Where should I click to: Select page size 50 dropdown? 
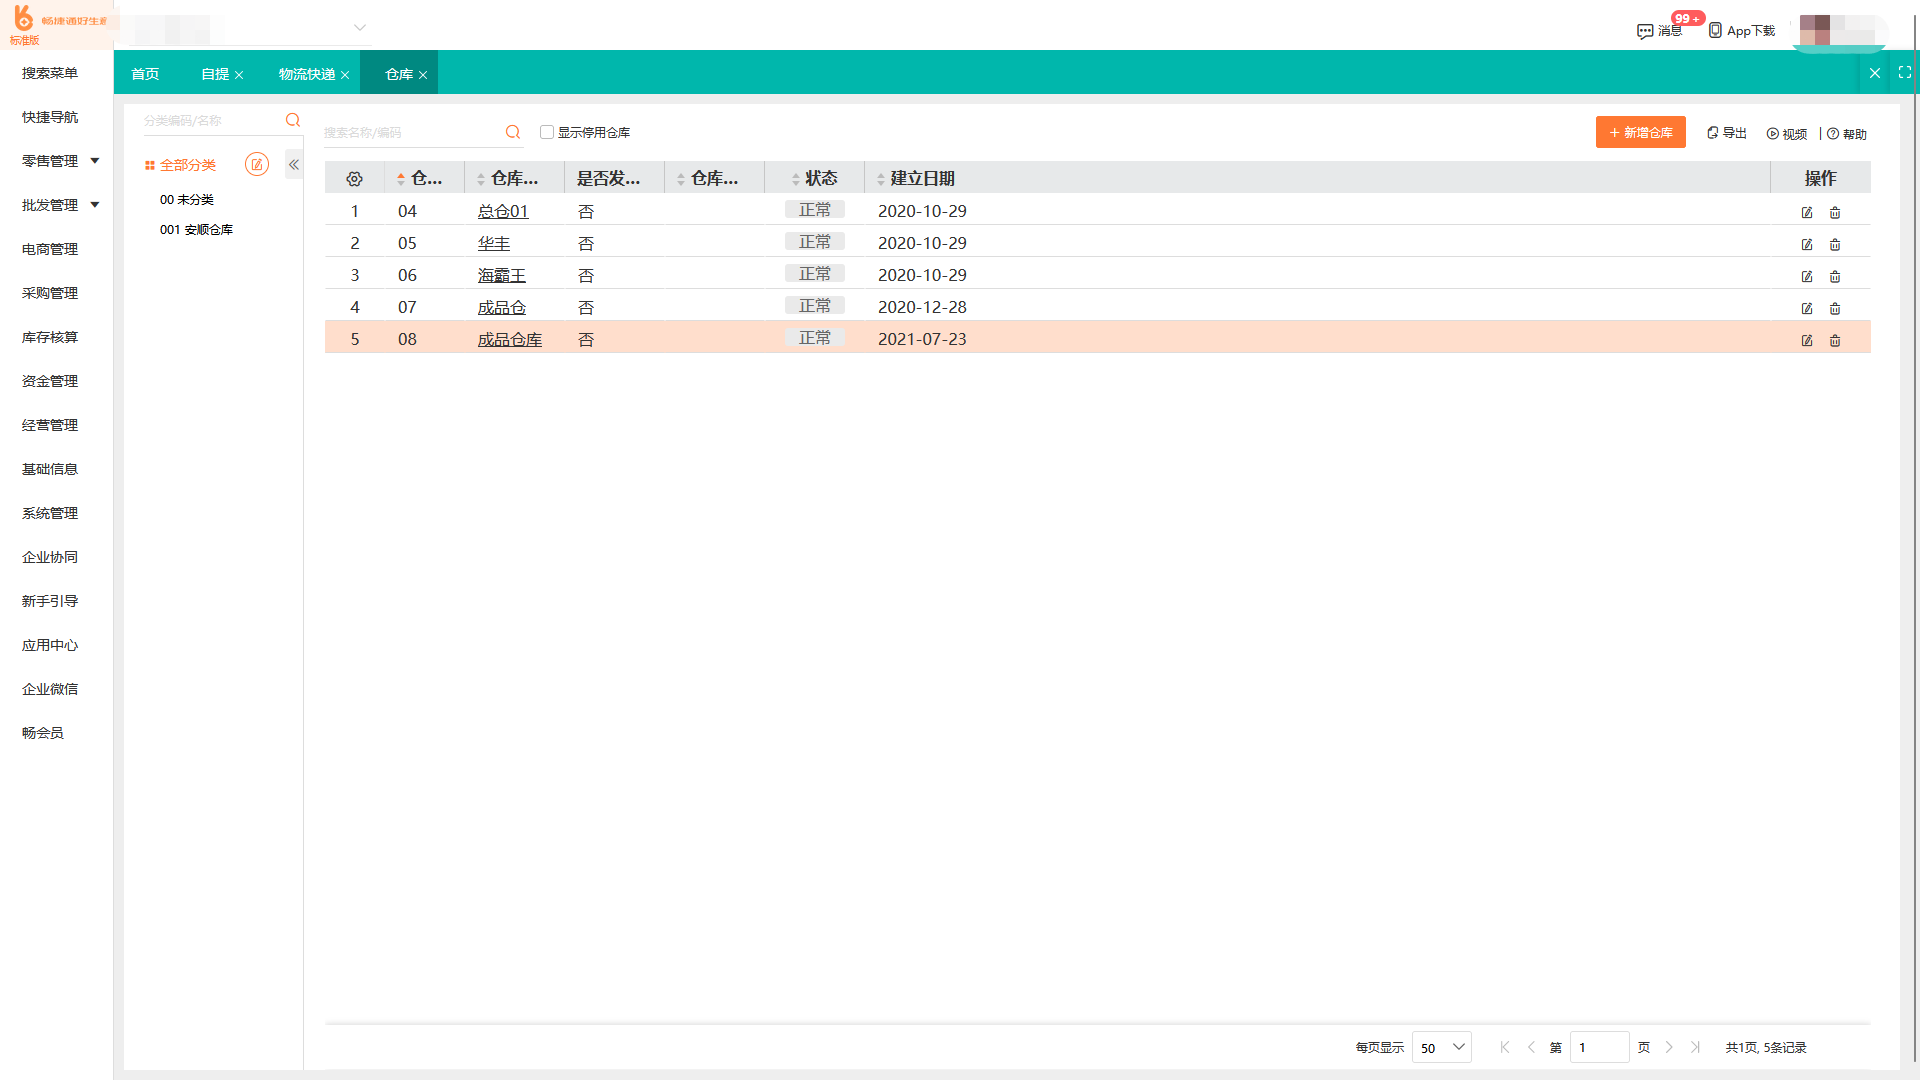1439,1047
